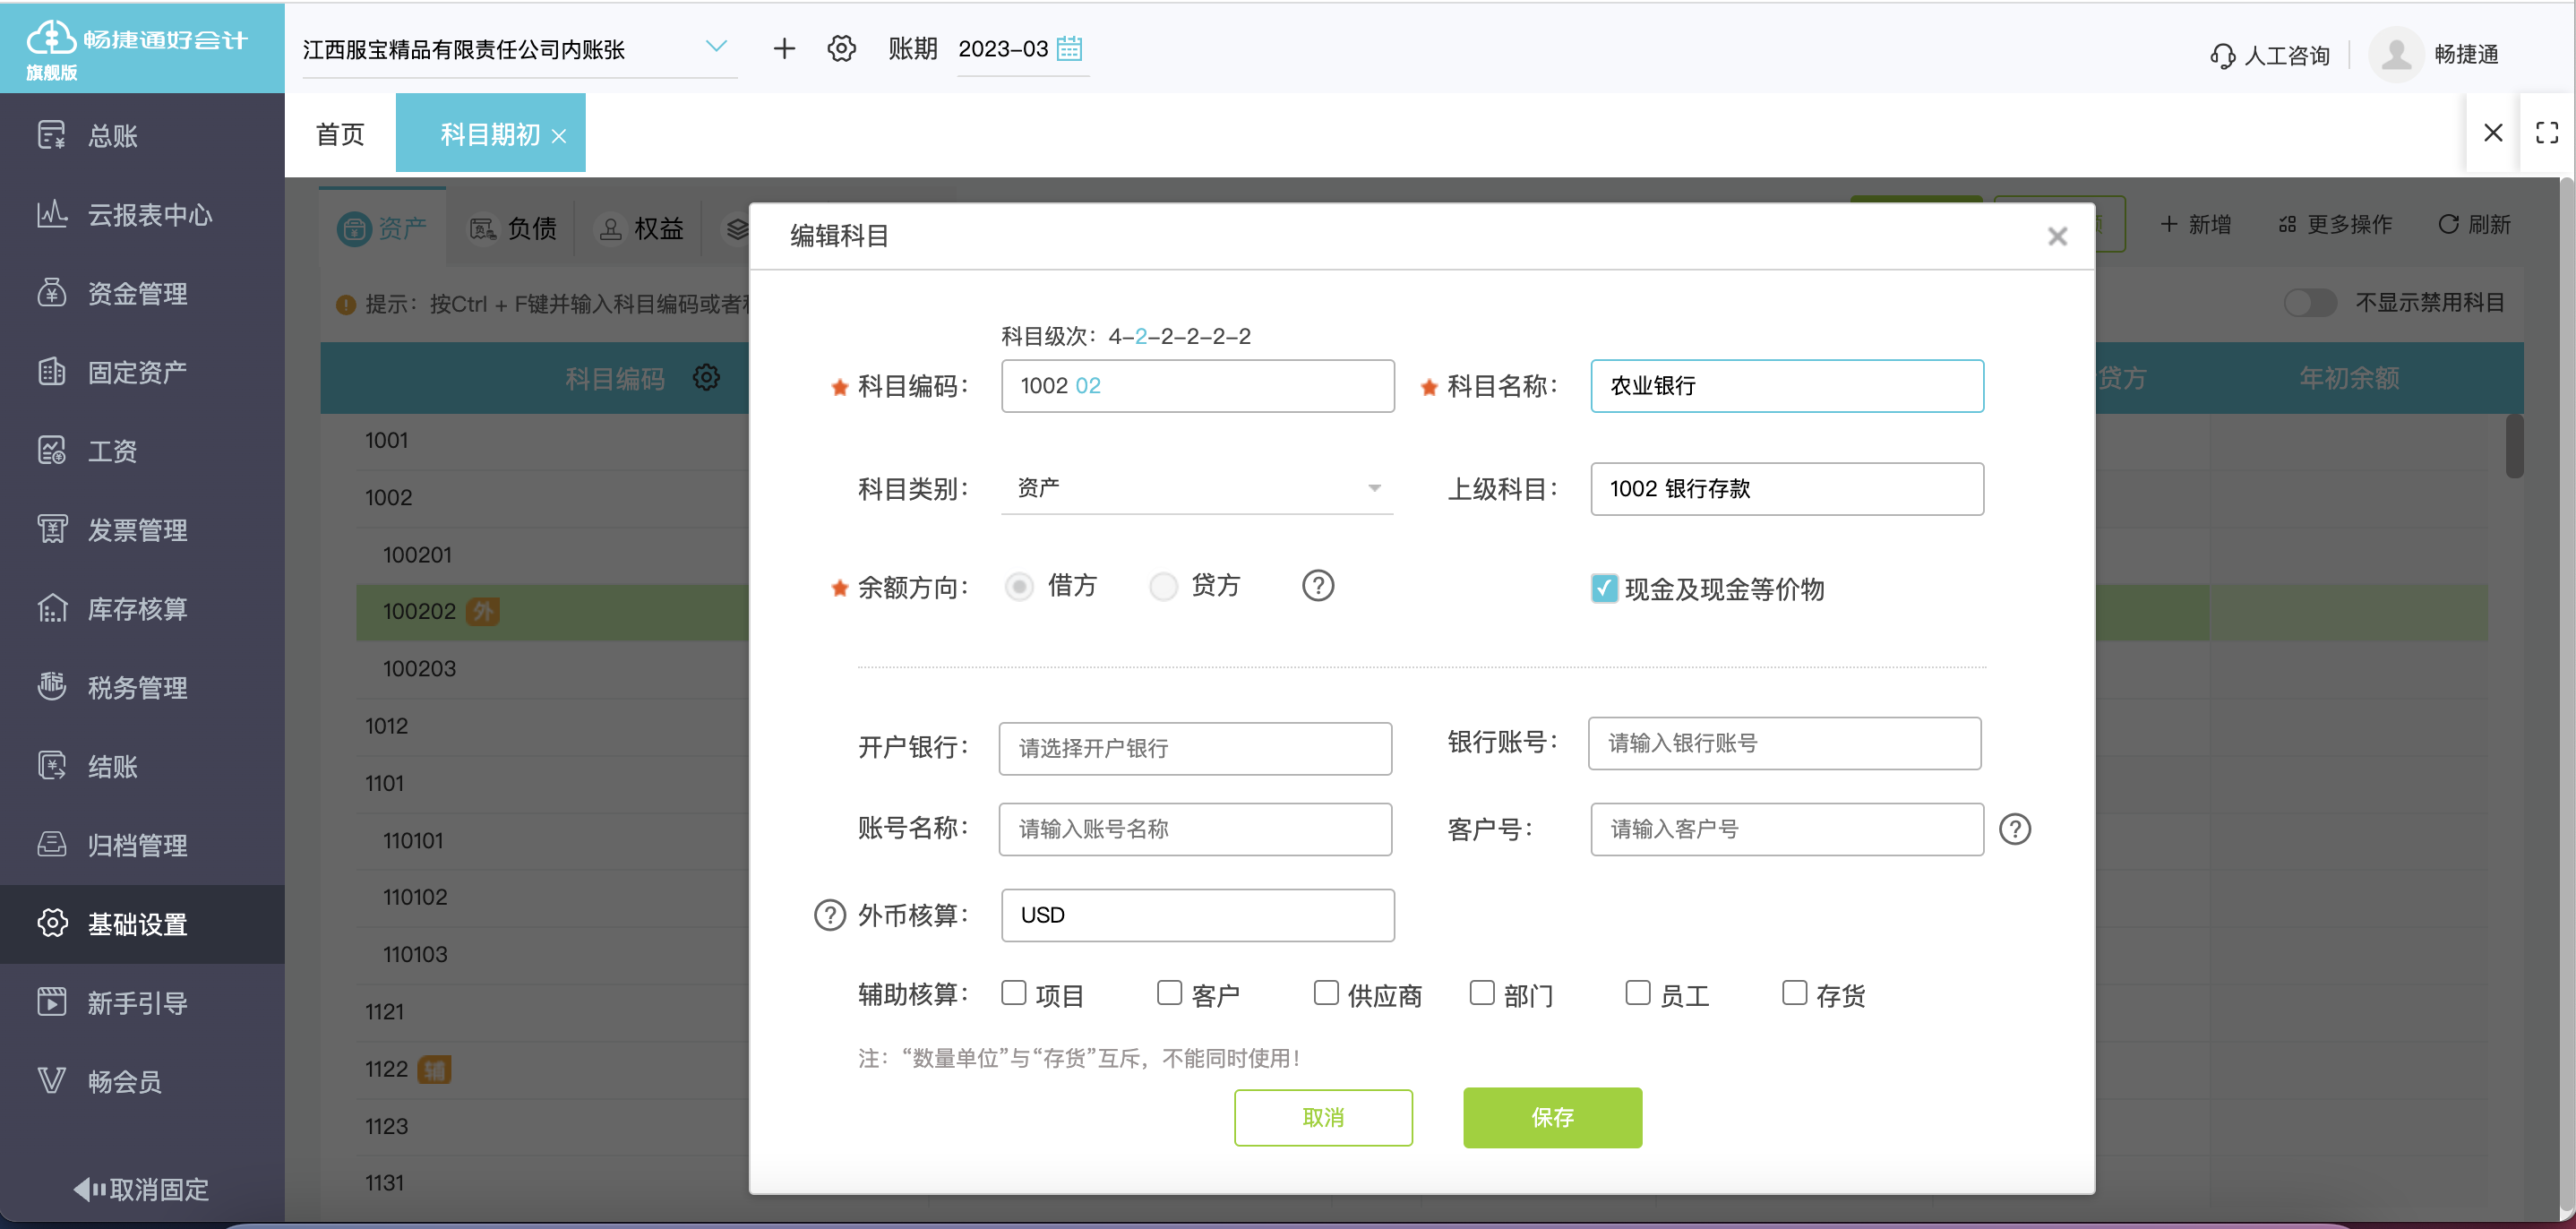Open 科目类别 资产 dropdown
The image size is (2576, 1229).
[x=1193, y=488]
